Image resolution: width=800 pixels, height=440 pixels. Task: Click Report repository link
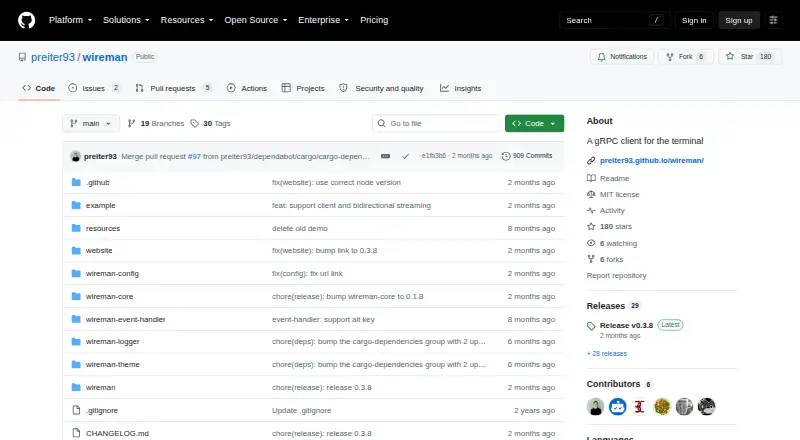point(616,275)
